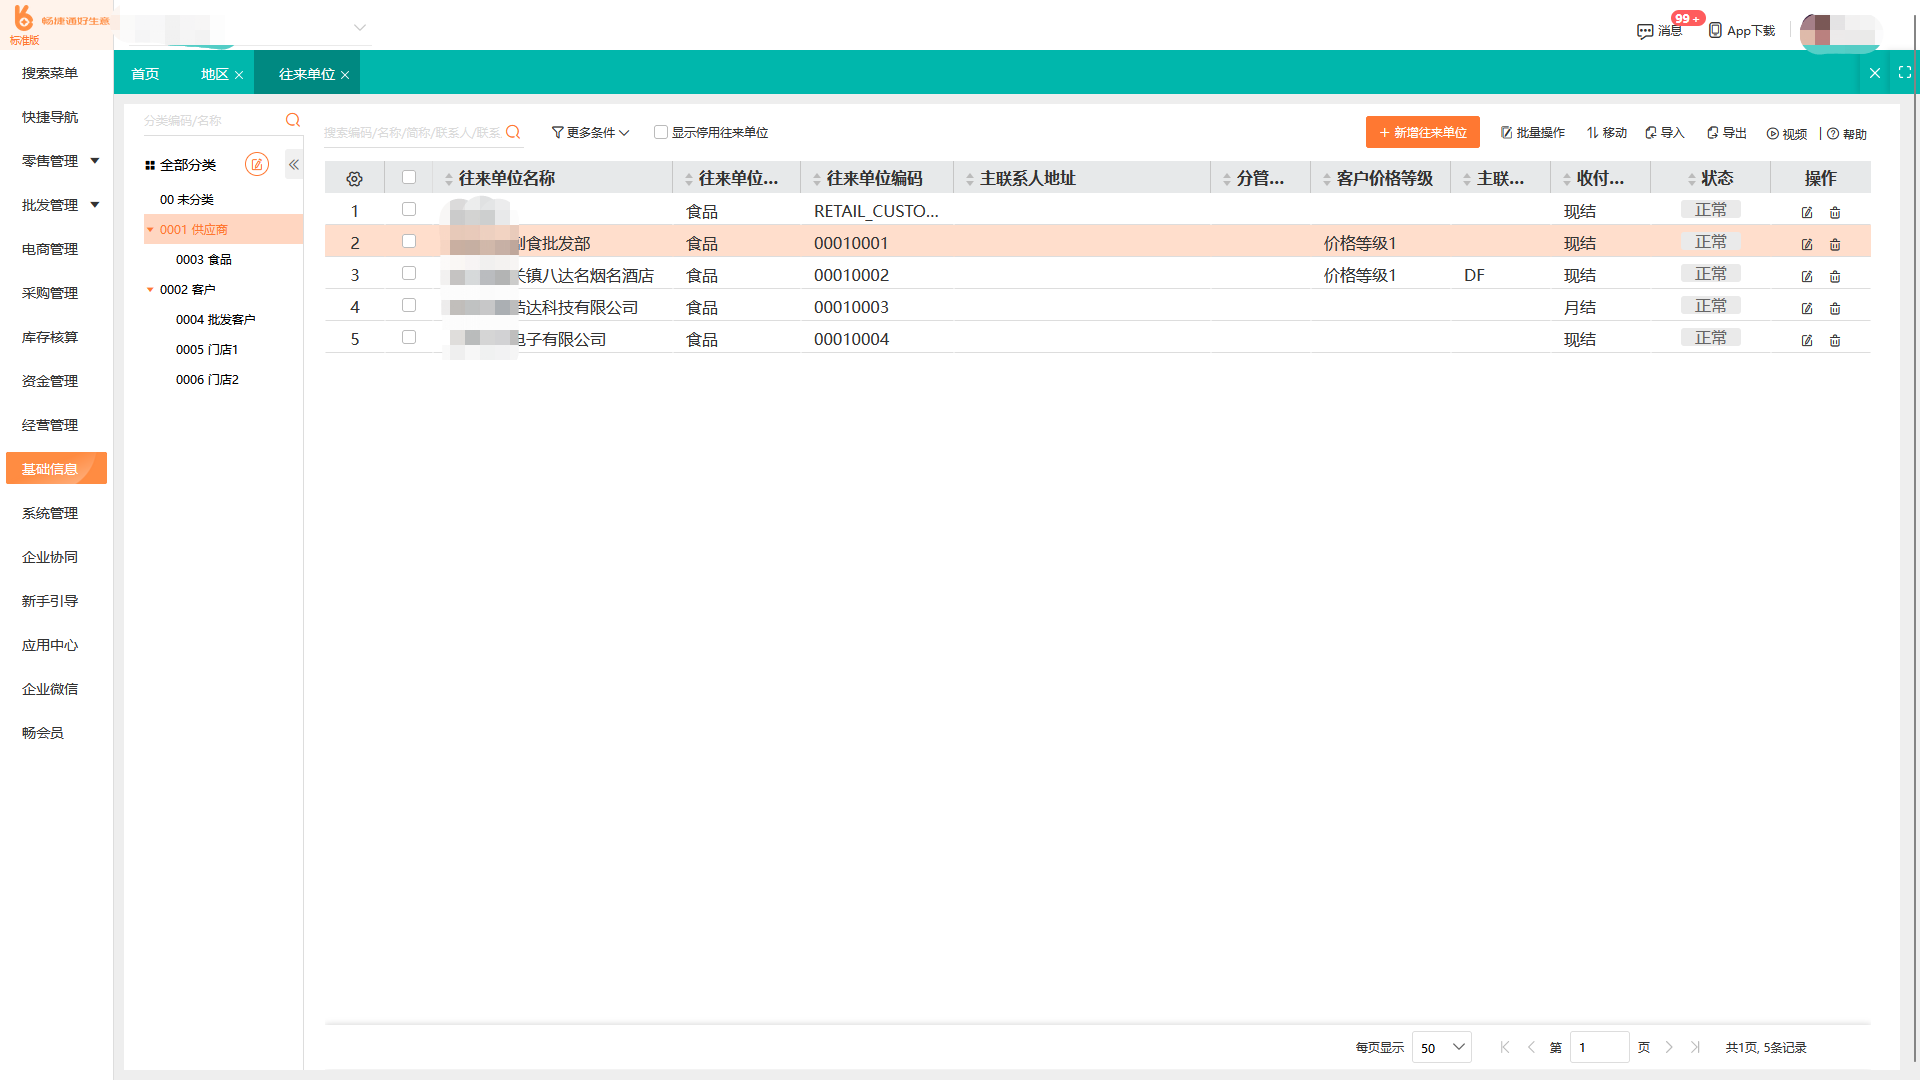Image resolution: width=1920 pixels, height=1080 pixels.
Task: Click the delete trash icon for row 5
Action: click(1834, 340)
